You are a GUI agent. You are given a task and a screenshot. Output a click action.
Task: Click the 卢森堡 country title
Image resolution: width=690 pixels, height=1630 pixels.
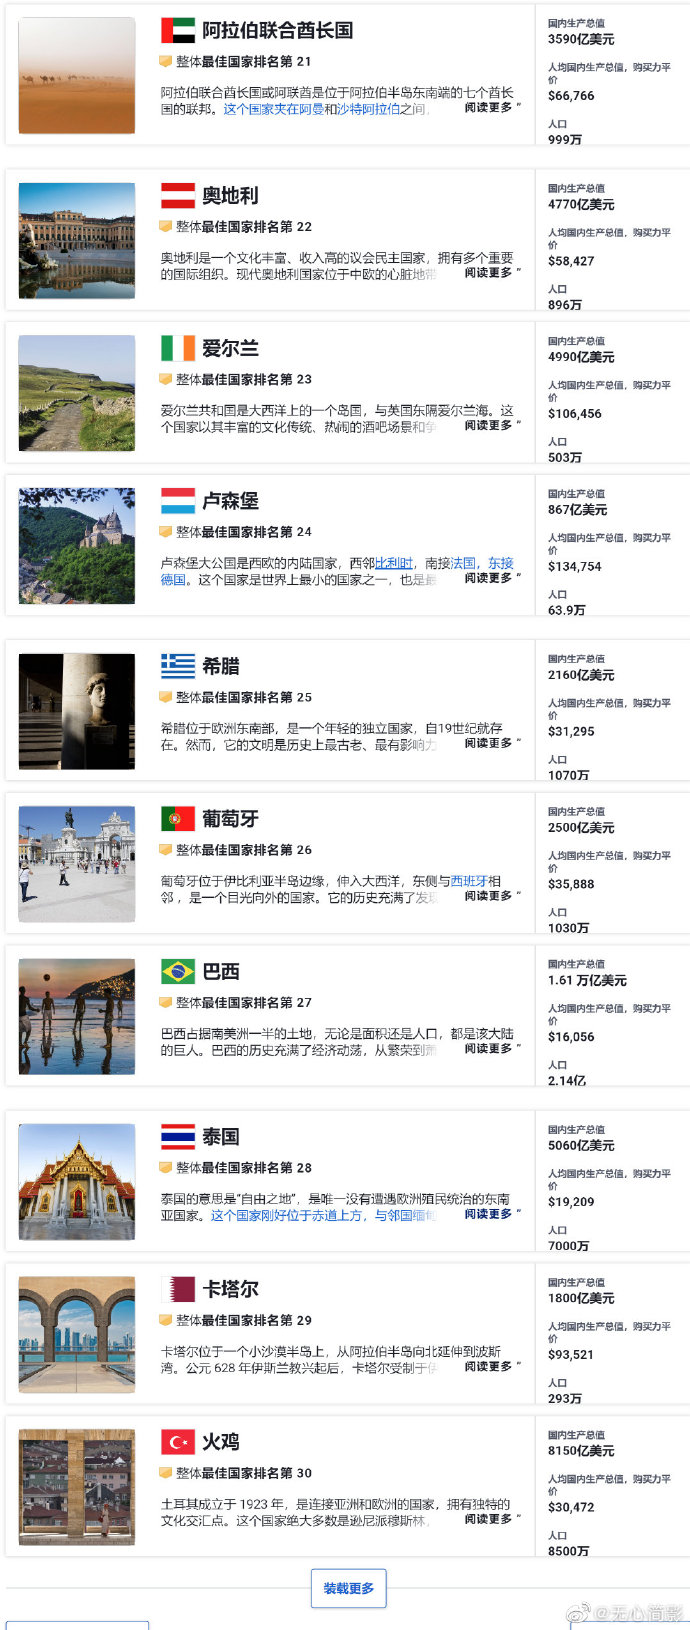click(230, 501)
